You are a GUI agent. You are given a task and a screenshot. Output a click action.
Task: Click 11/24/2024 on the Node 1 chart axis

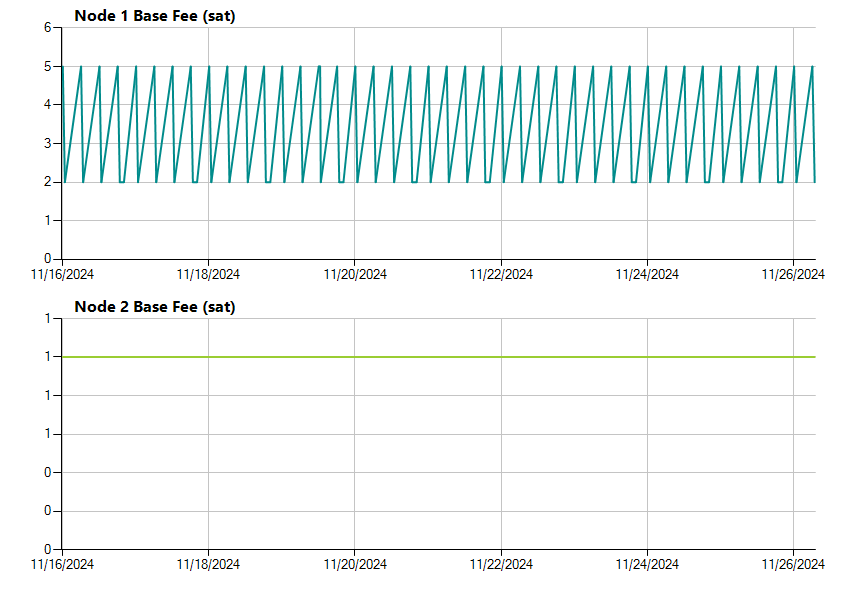[646, 274]
